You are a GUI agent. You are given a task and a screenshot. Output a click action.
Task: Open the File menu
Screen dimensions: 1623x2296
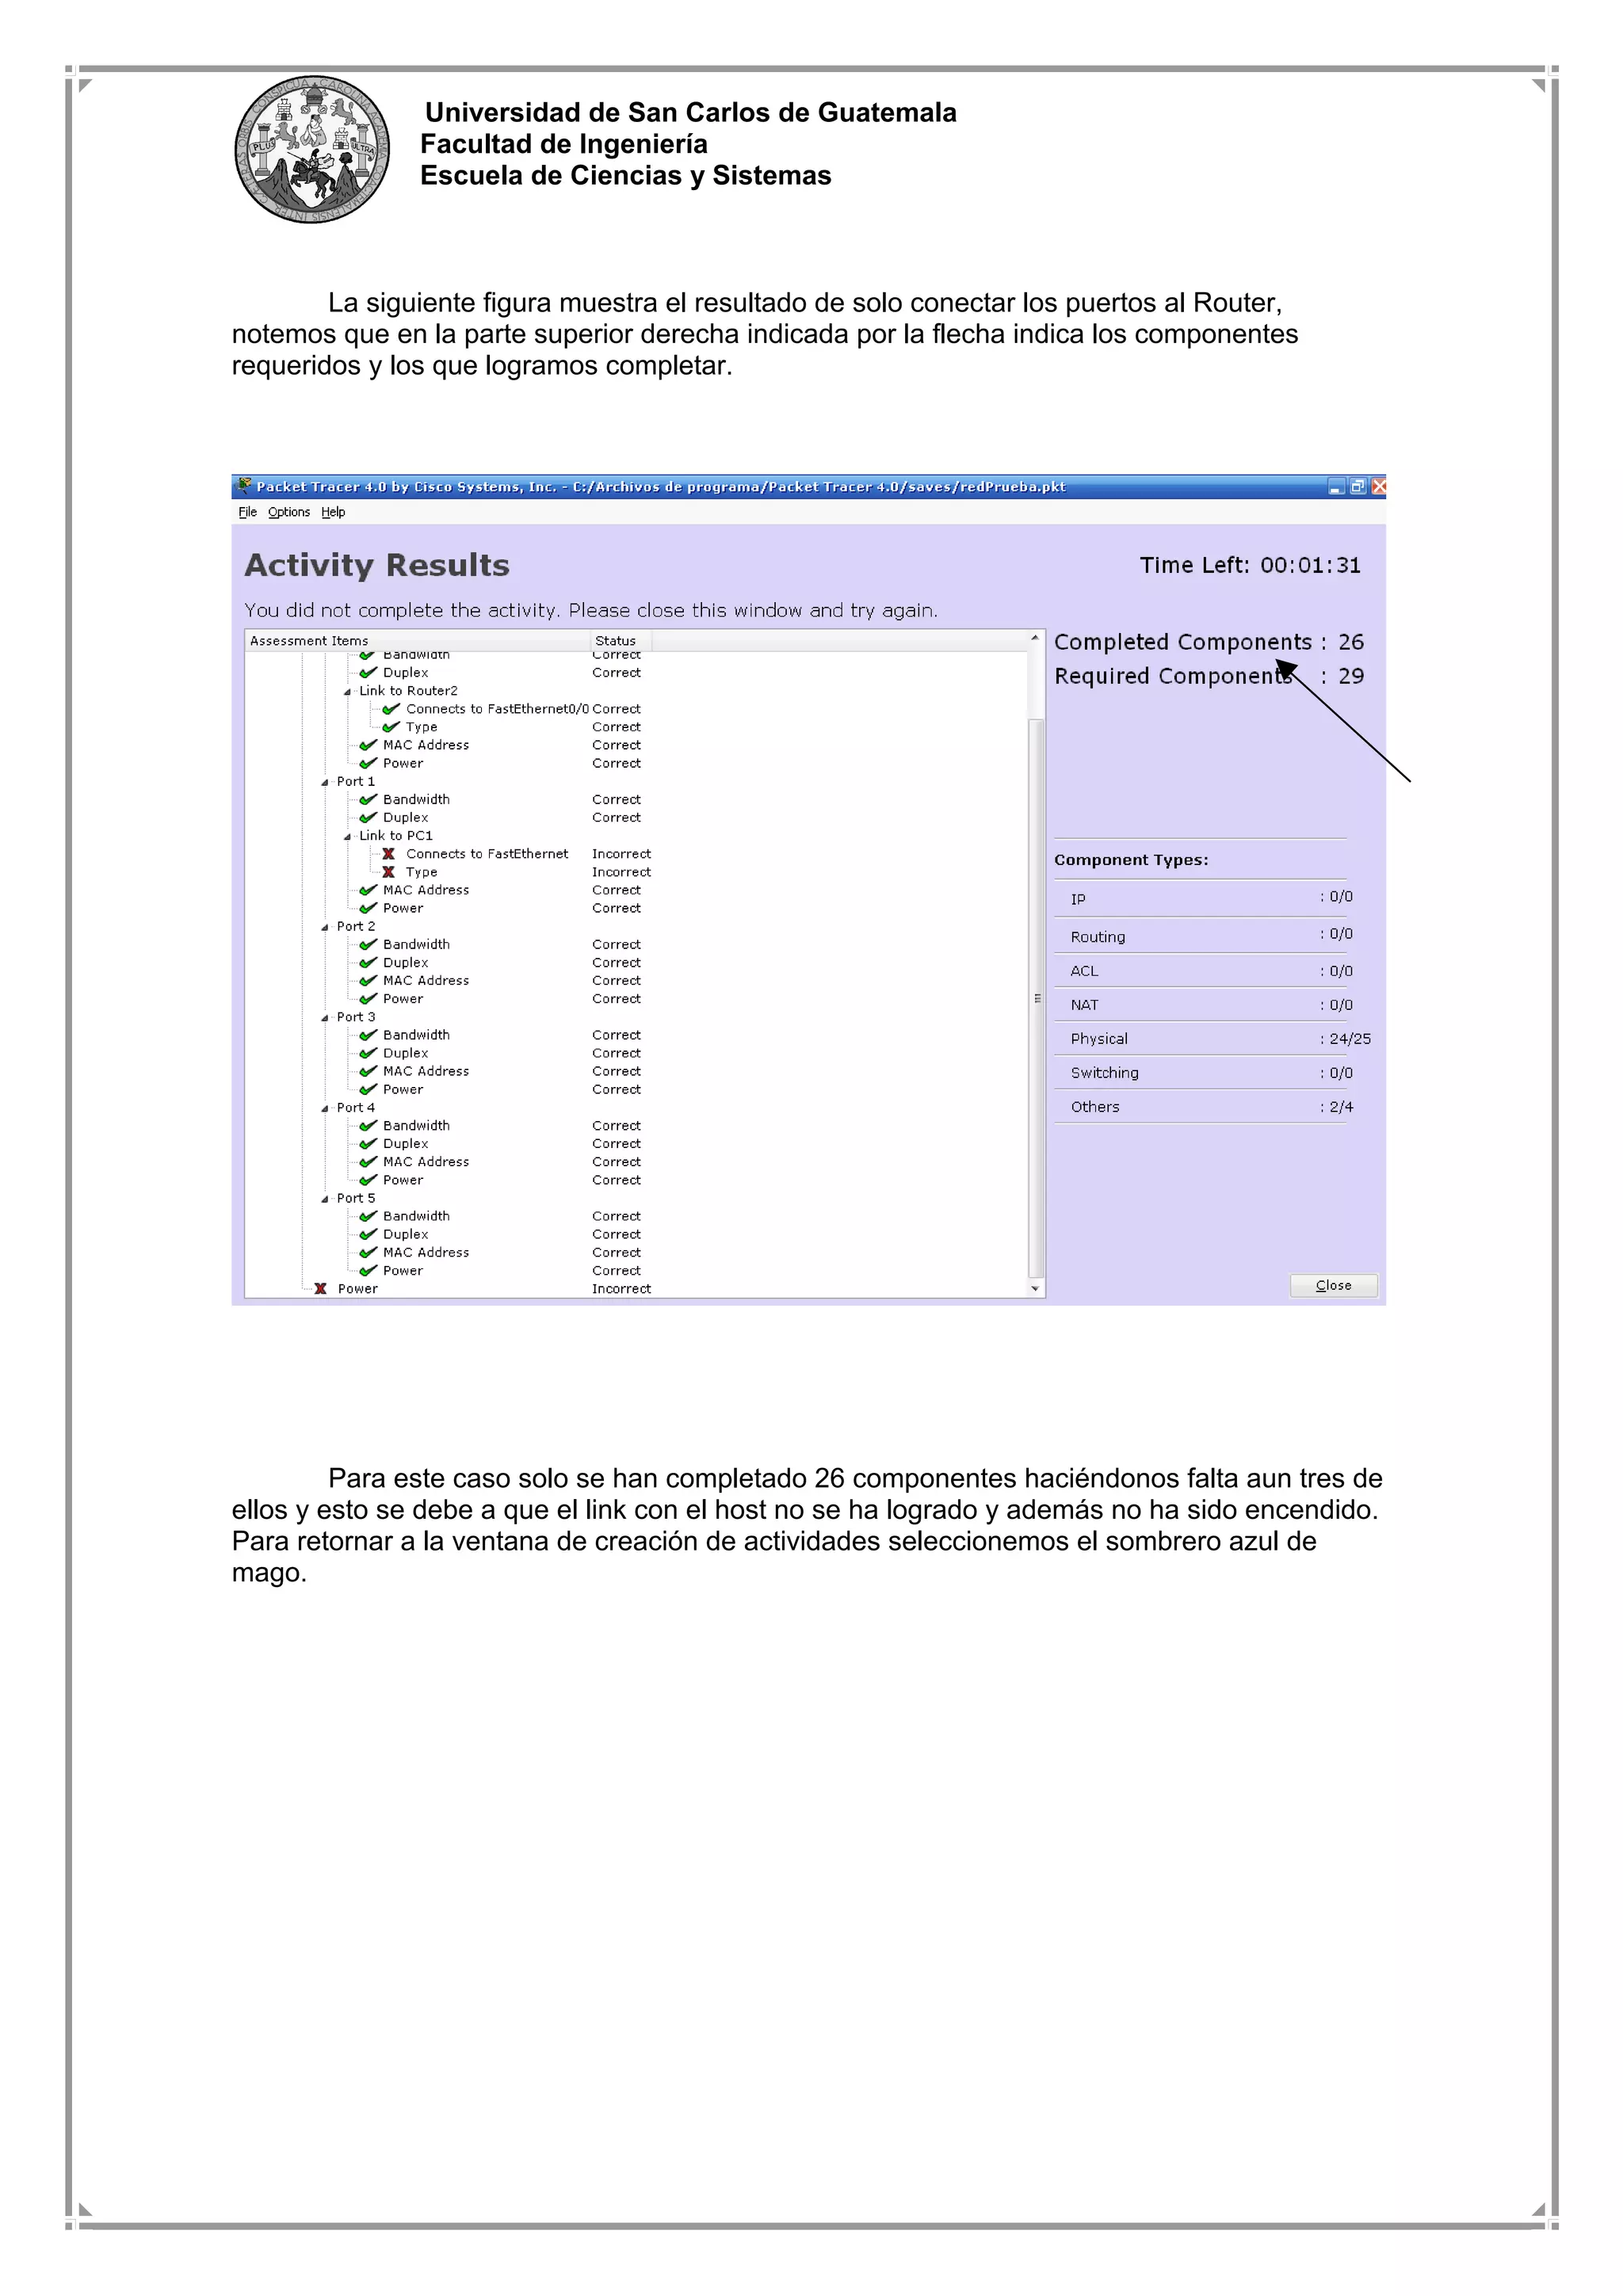pyautogui.click(x=247, y=512)
